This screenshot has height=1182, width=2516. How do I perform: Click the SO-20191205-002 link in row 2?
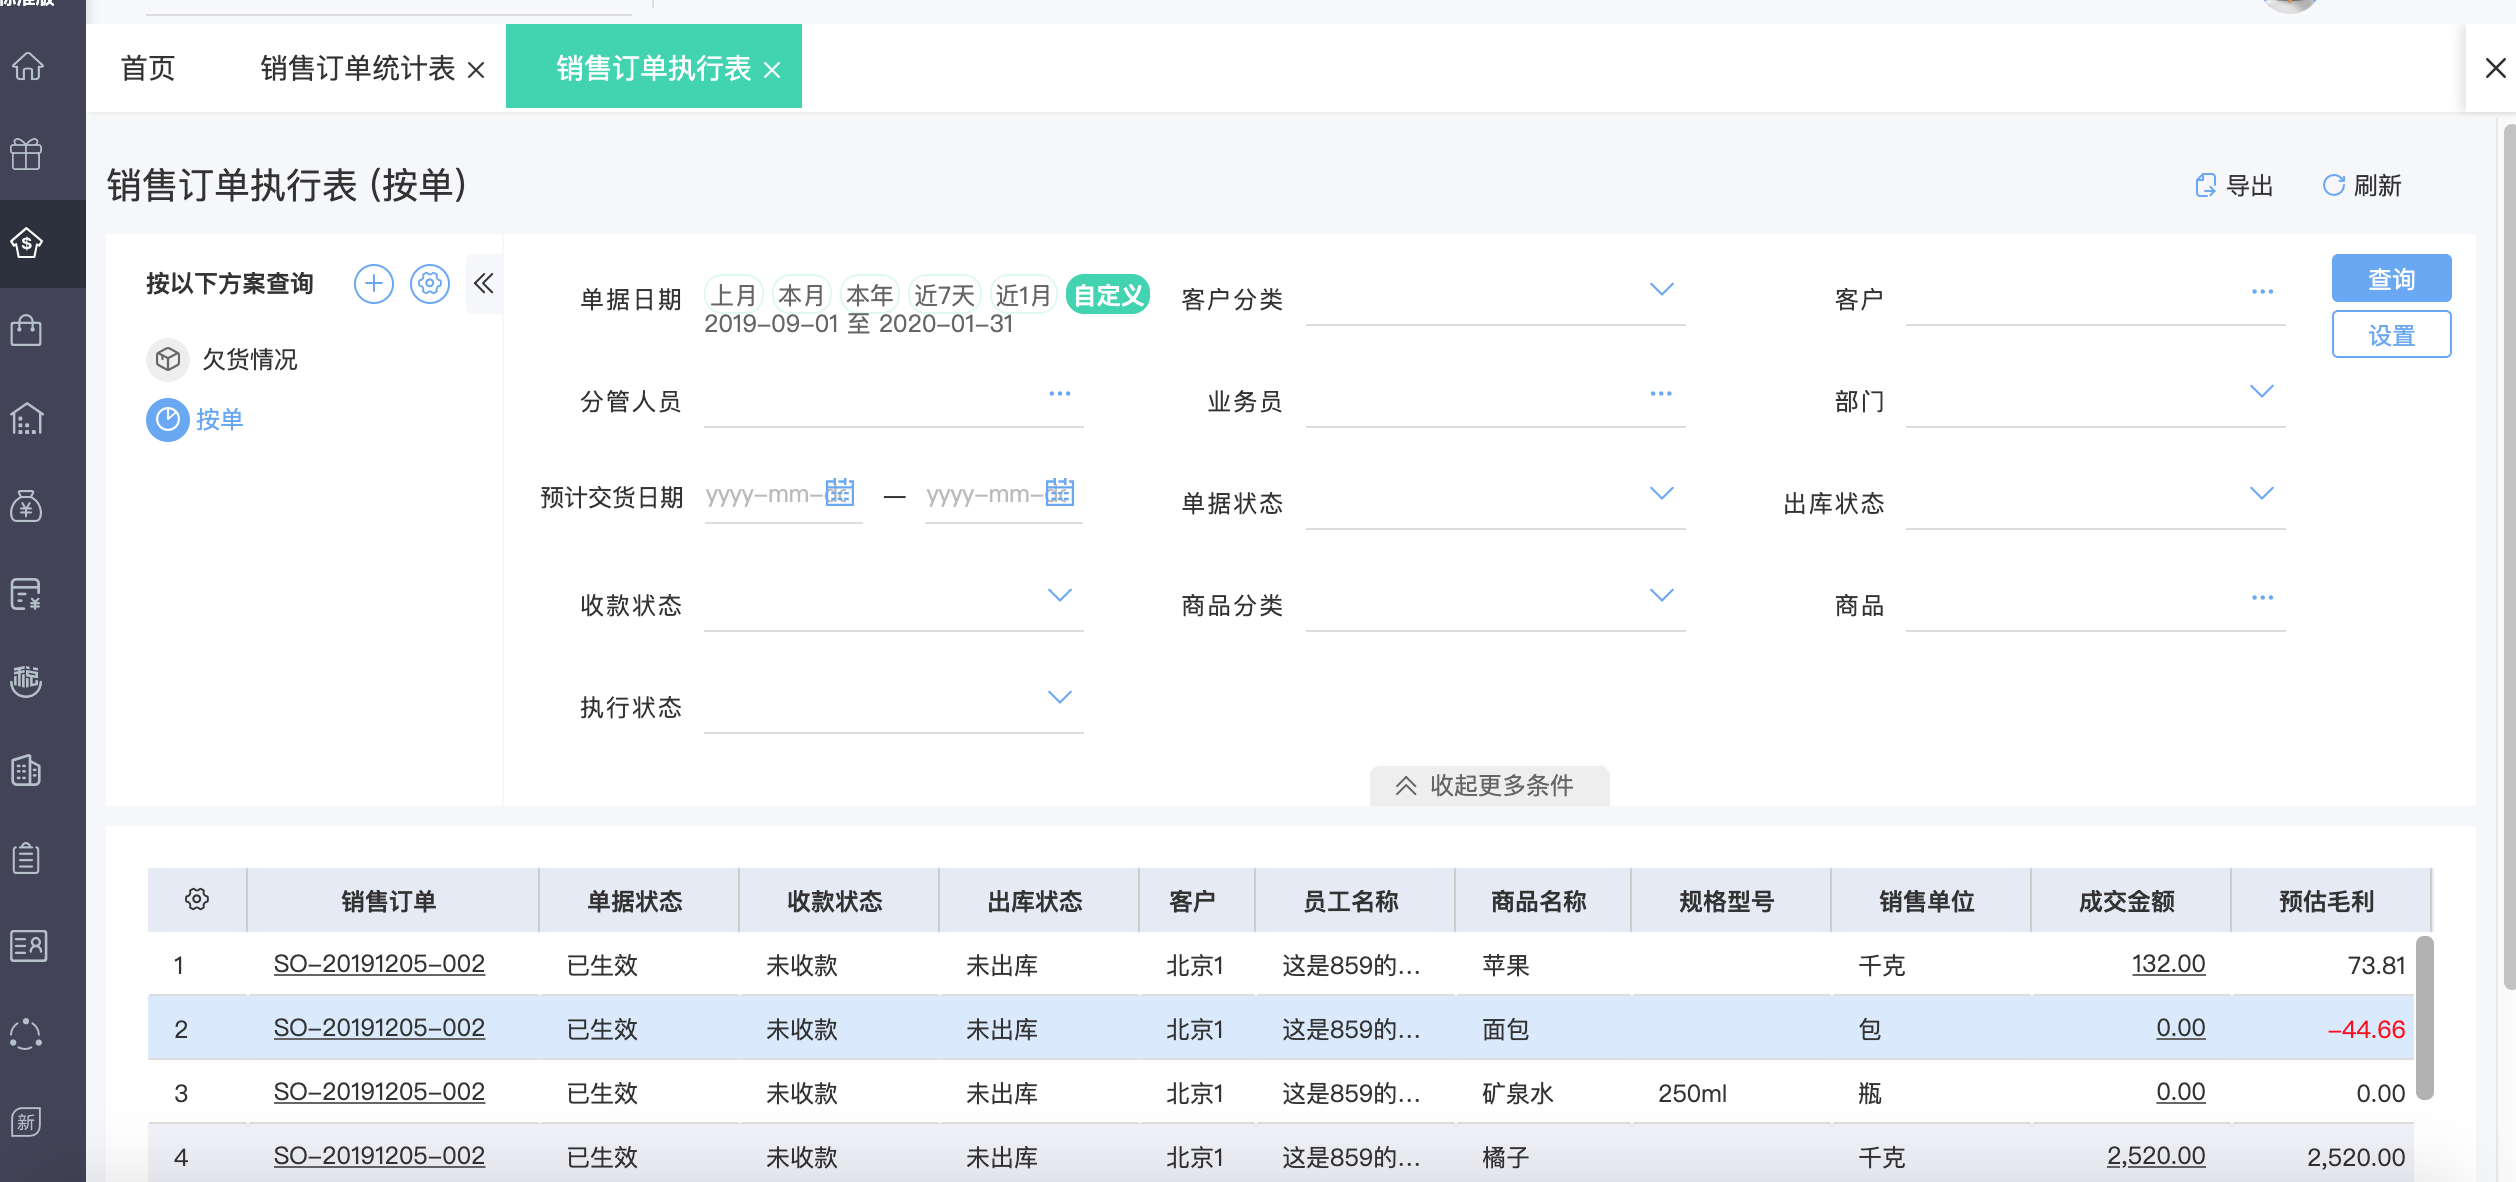(380, 1028)
